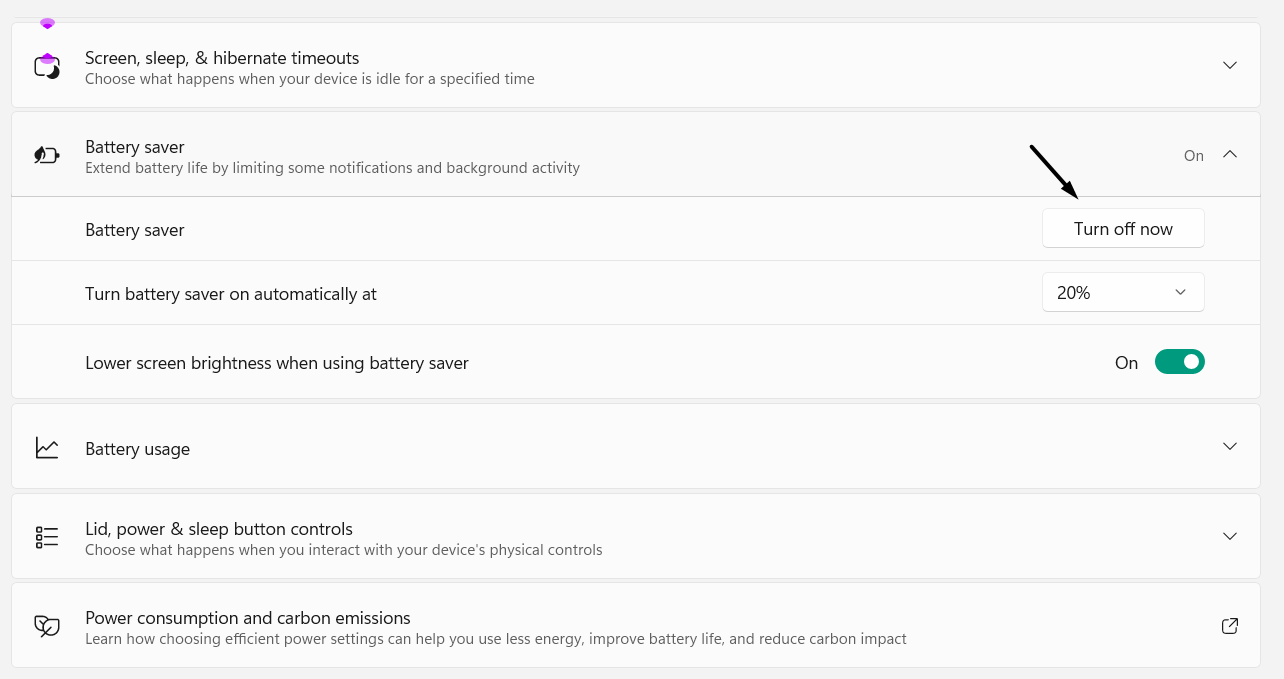
Task: Click the Turn battery saver on automatically label
Action: pos(231,294)
